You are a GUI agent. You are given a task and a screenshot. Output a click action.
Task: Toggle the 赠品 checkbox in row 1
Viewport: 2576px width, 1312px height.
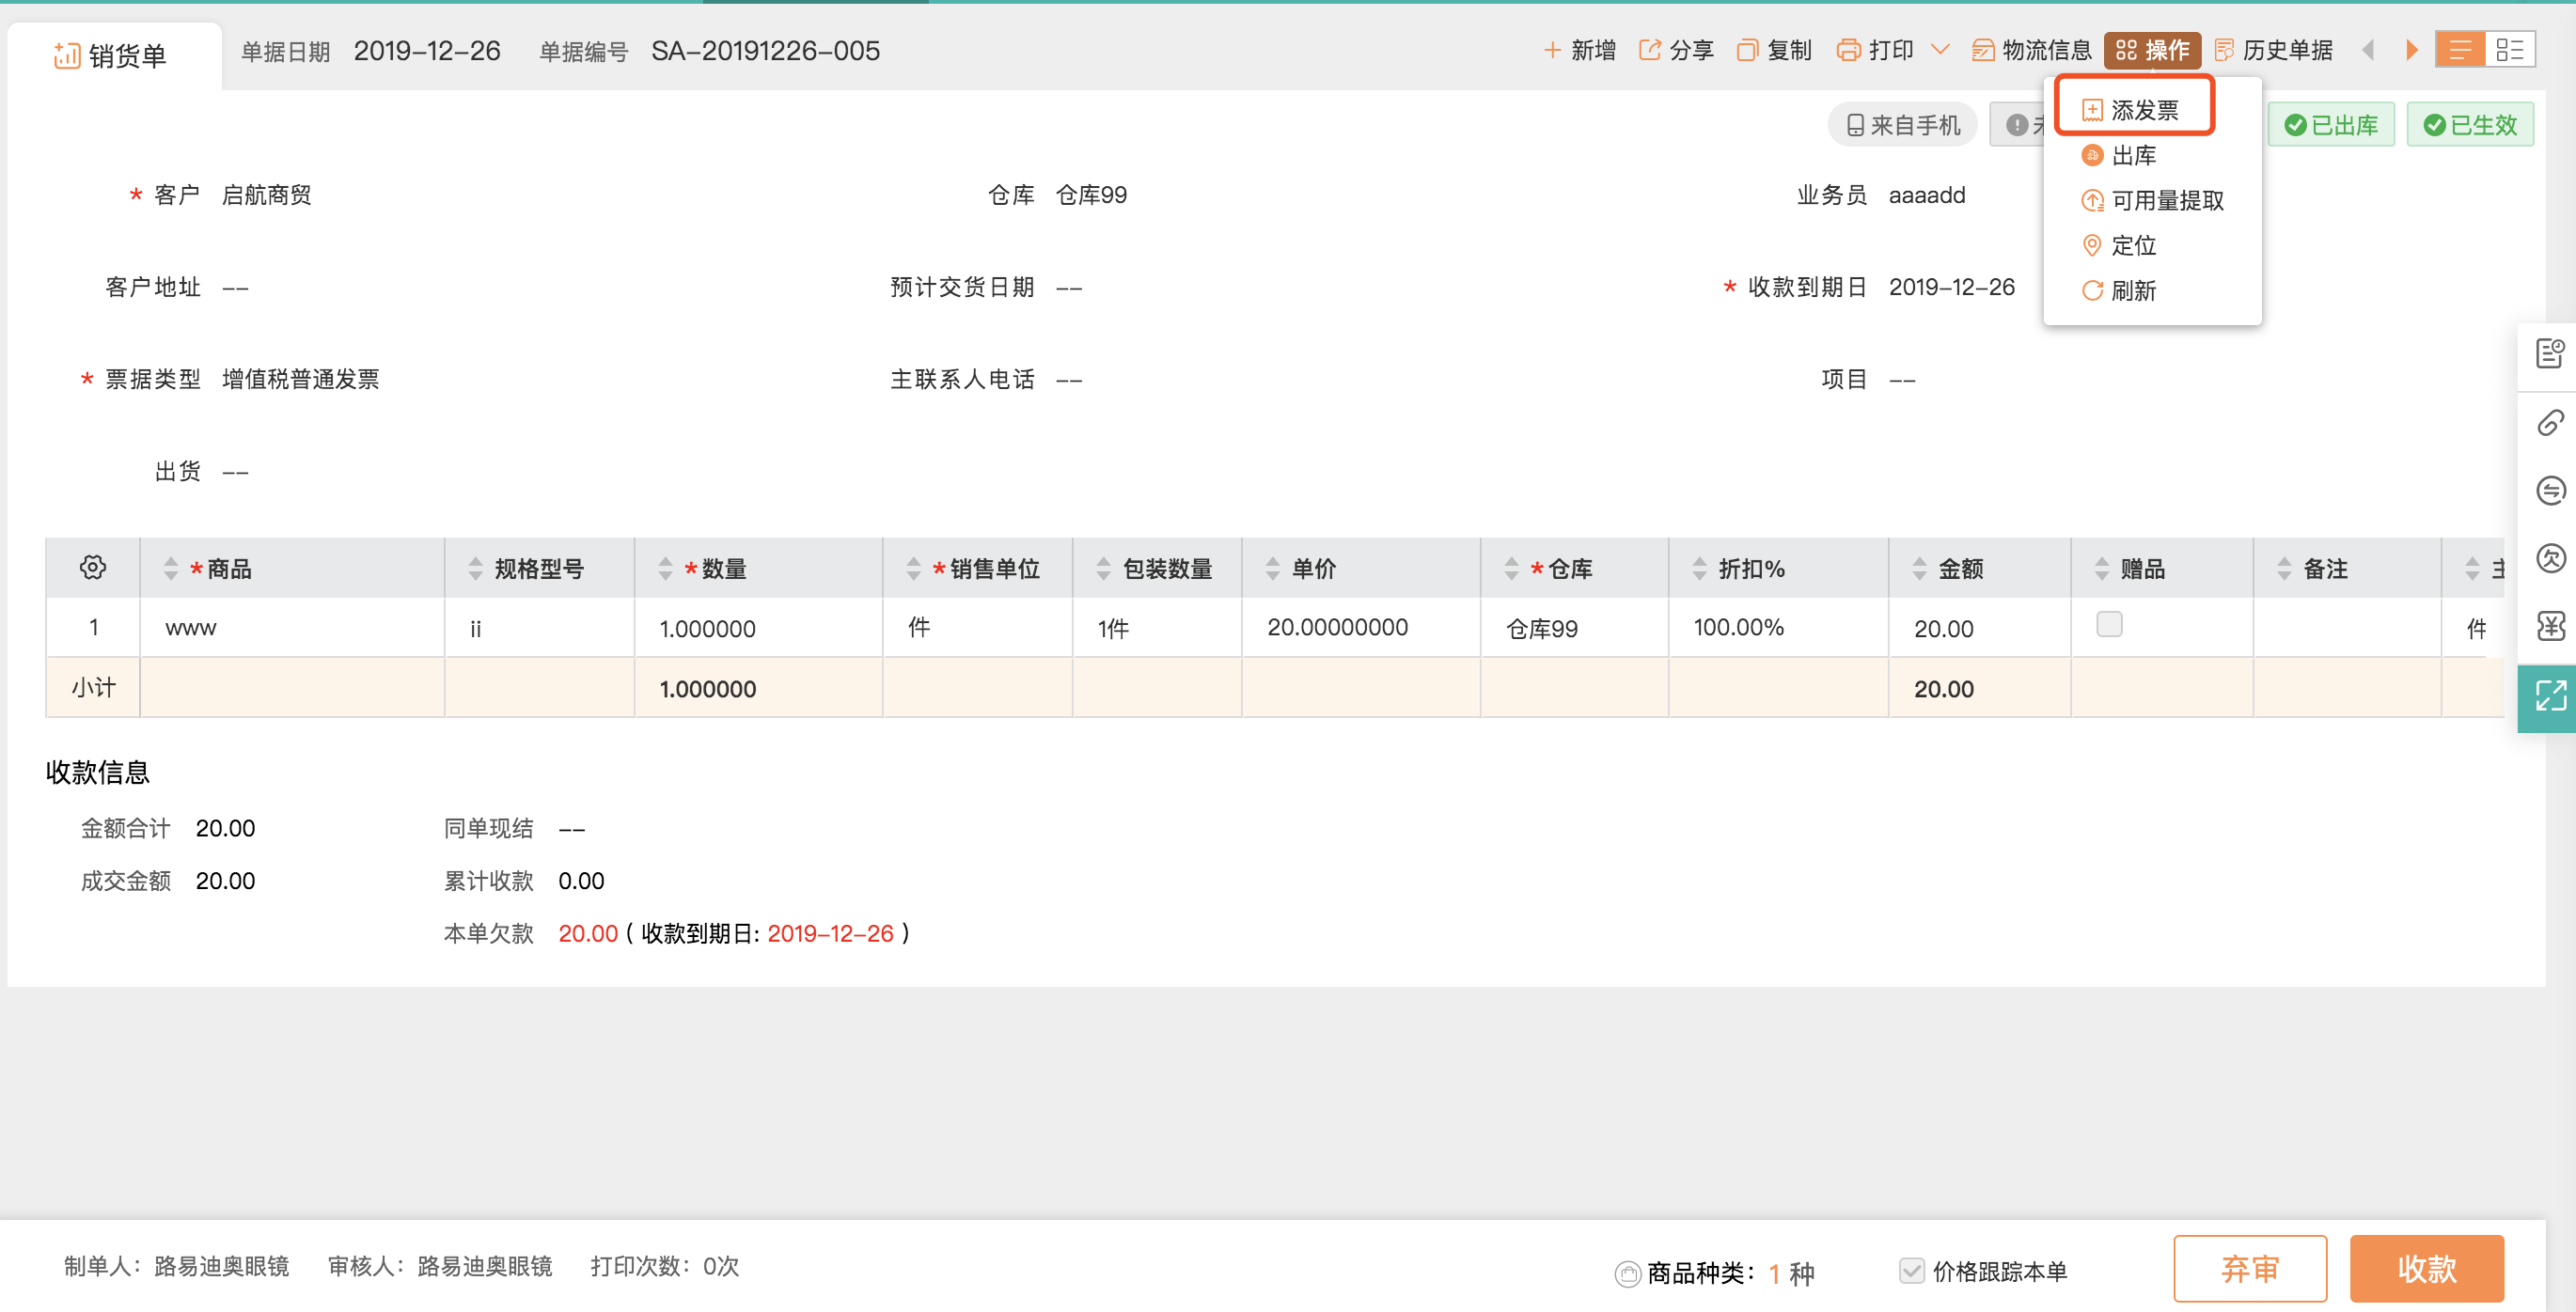[x=2111, y=626]
